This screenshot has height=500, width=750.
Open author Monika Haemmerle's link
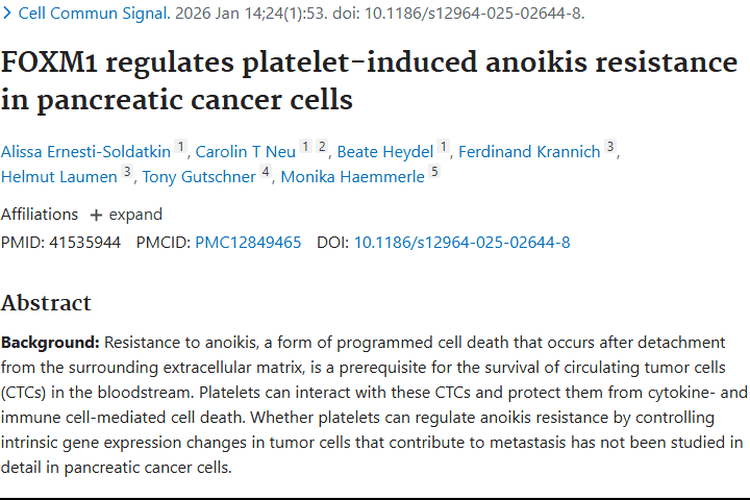[353, 177]
